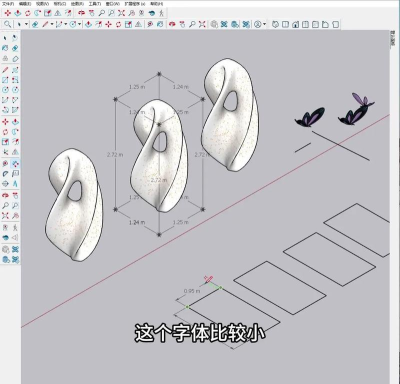Viewport: 400px width, 384px height.
Task: Select highlighted Dimension tool in side palette
Action: click(x=15, y=163)
